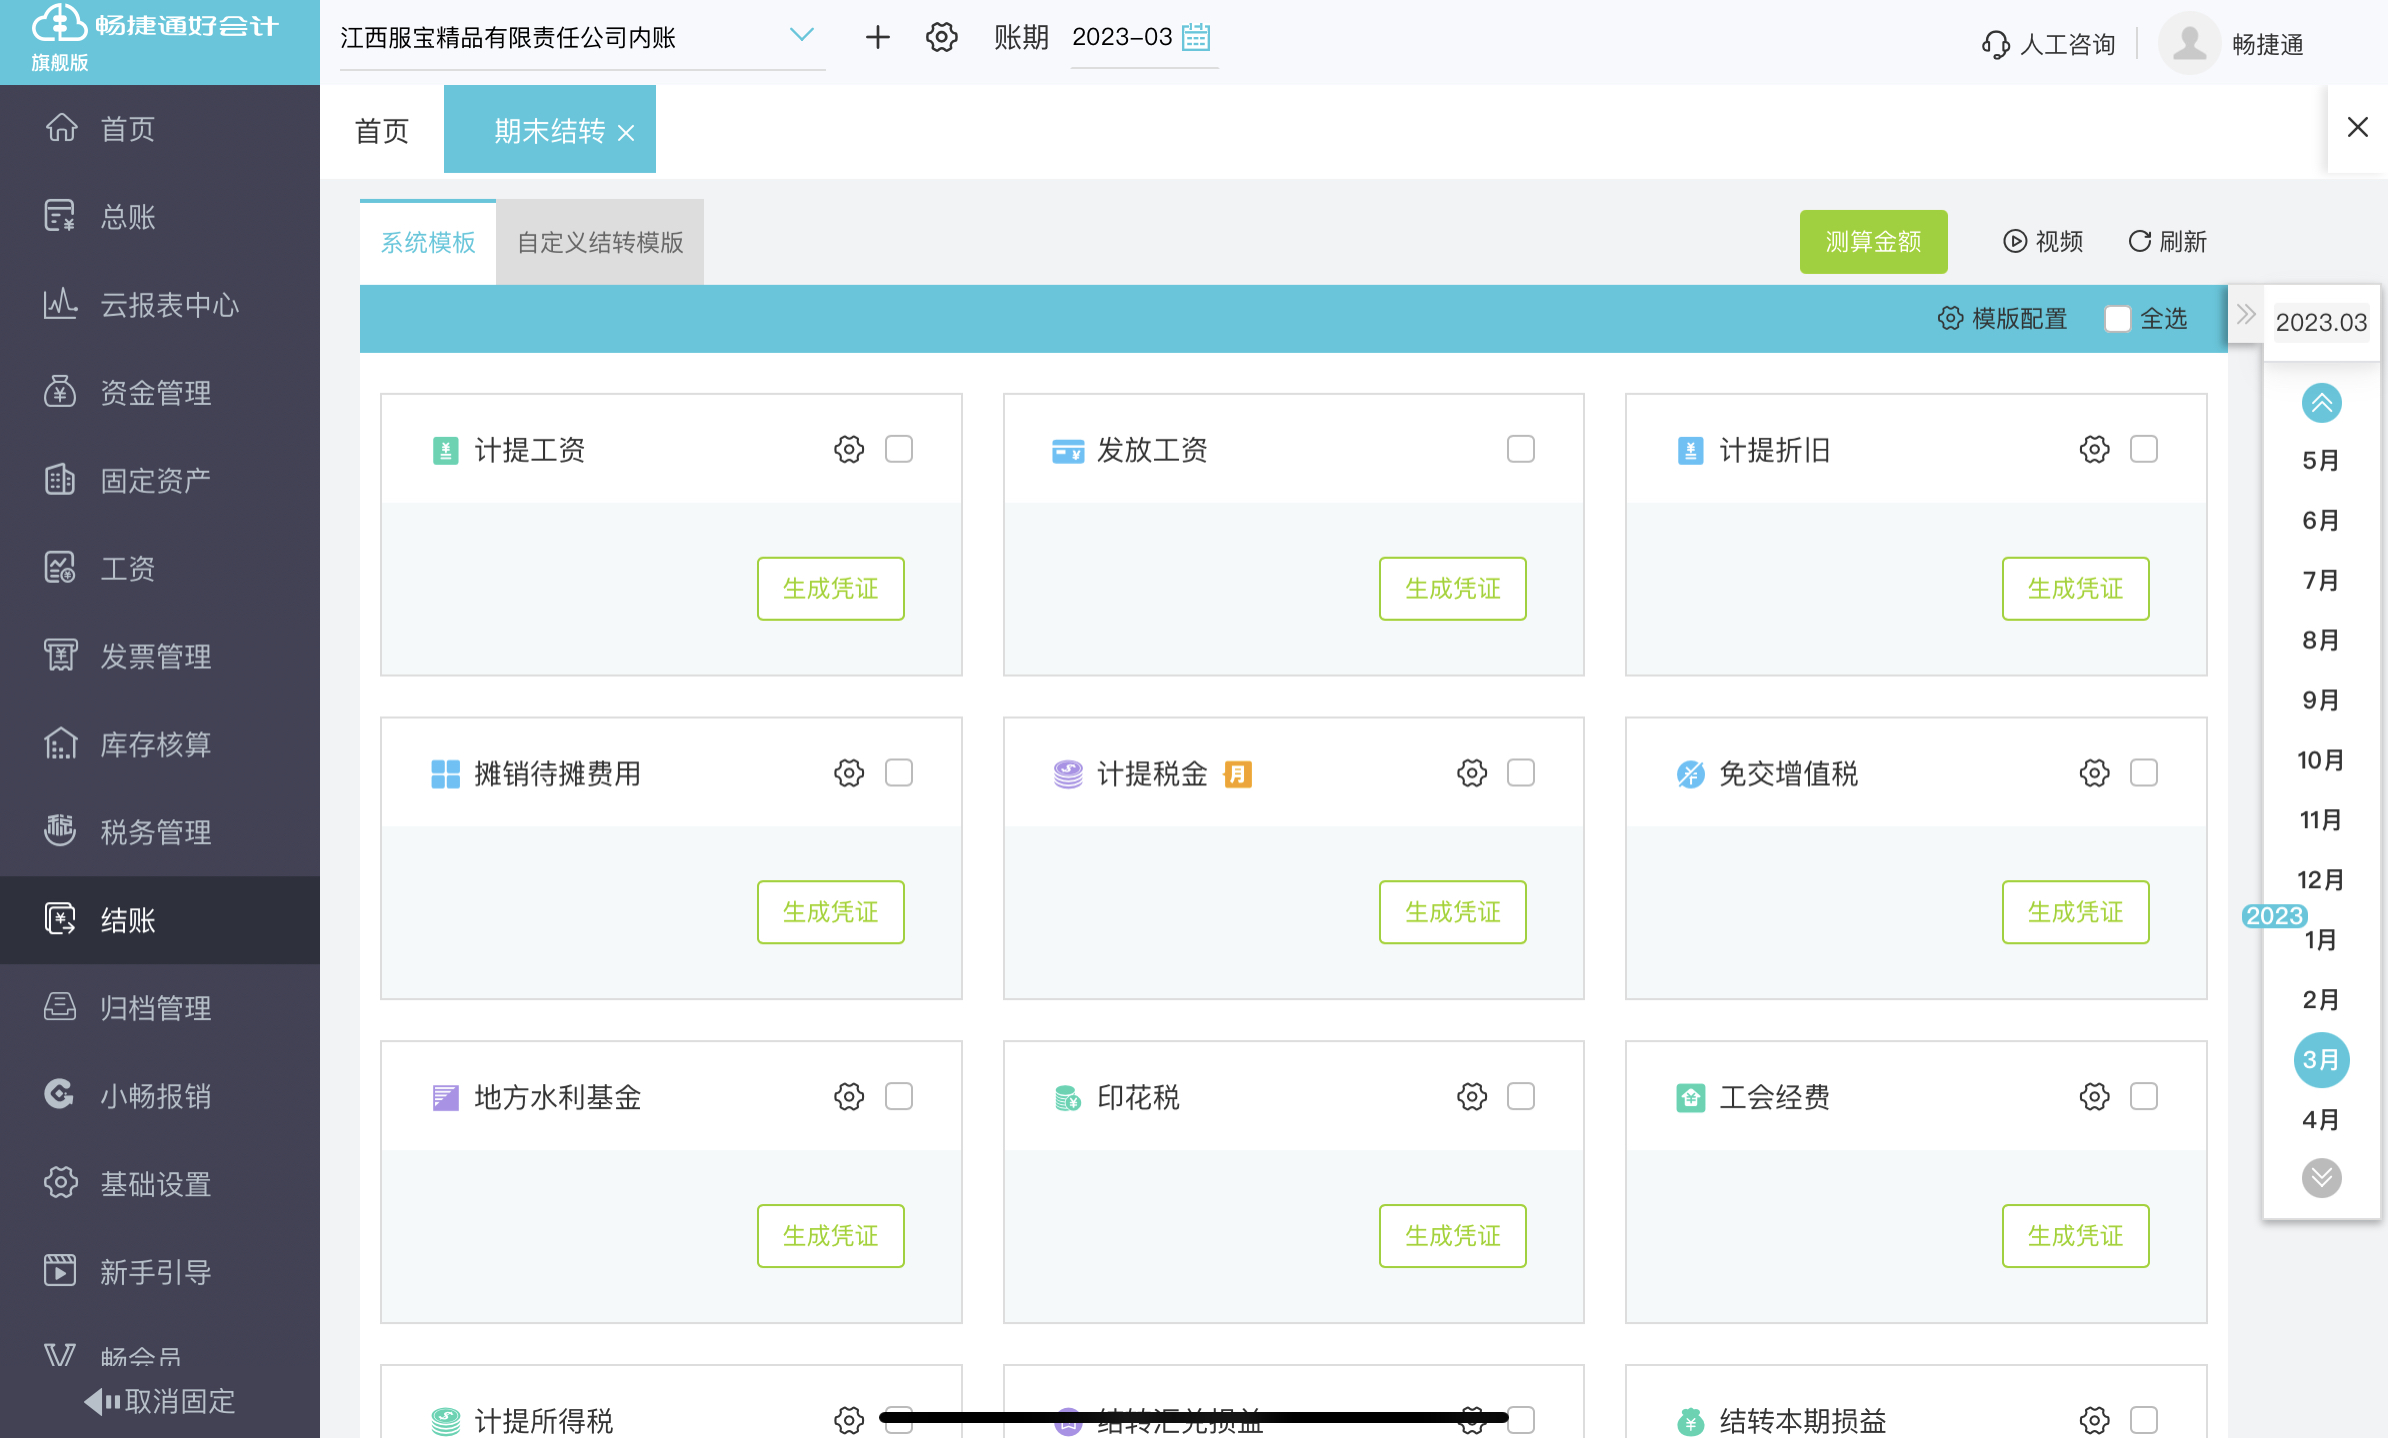
Task: Click the 结账 sidebar icon
Action: point(60,918)
